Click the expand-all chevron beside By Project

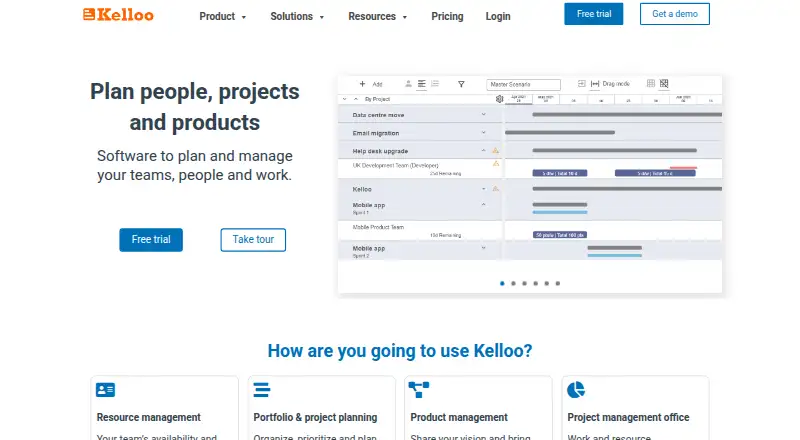345,99
